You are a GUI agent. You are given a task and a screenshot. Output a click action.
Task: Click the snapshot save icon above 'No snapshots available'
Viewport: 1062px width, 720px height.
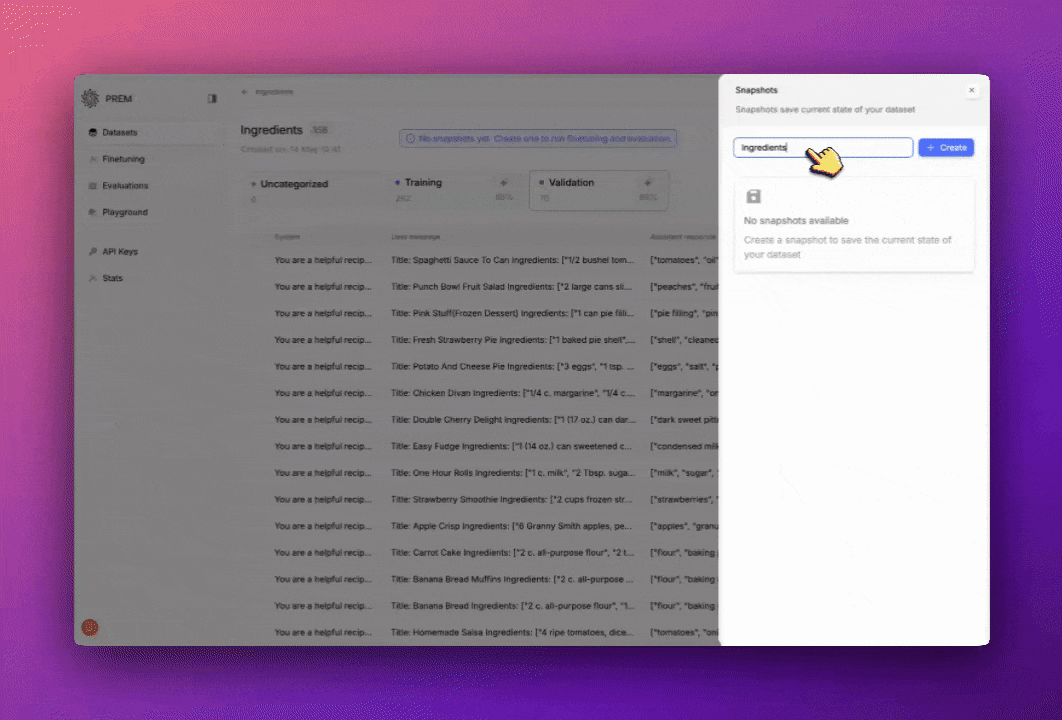click(x=753, y=196)
